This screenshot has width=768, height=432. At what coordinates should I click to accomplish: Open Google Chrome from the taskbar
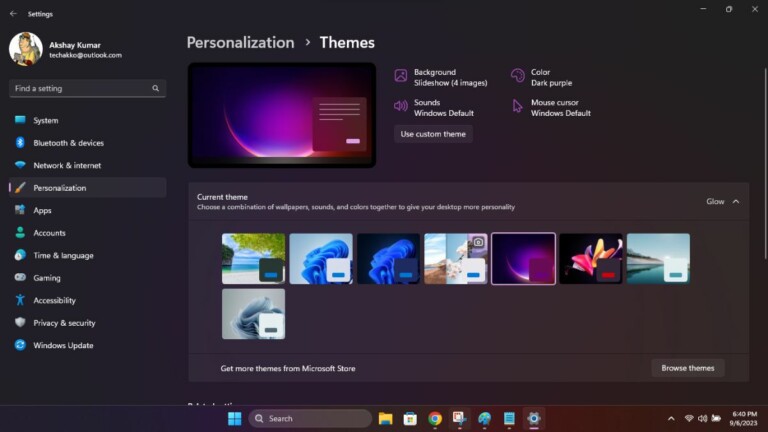point(435,419)
